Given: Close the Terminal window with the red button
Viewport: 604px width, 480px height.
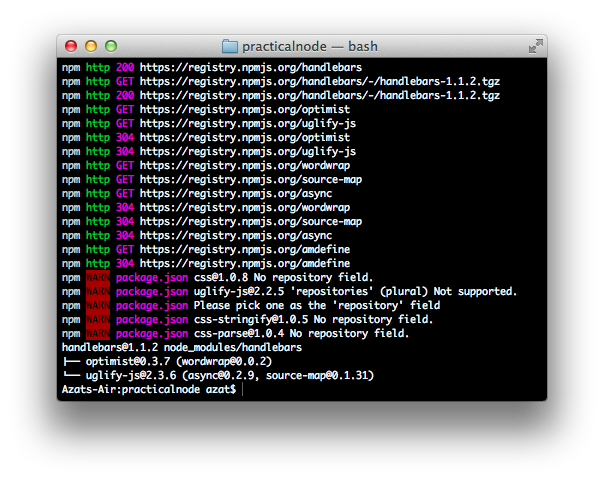Looking at the screenshot, I should pos(71,46).
